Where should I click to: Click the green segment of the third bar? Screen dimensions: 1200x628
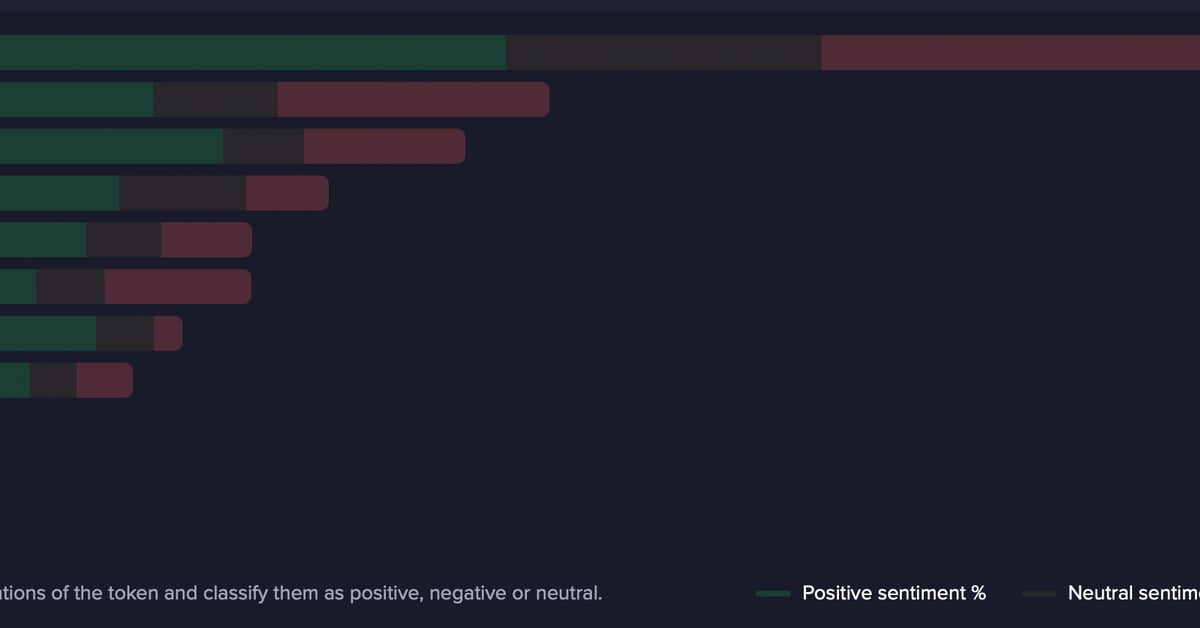[x=111, y=146]
